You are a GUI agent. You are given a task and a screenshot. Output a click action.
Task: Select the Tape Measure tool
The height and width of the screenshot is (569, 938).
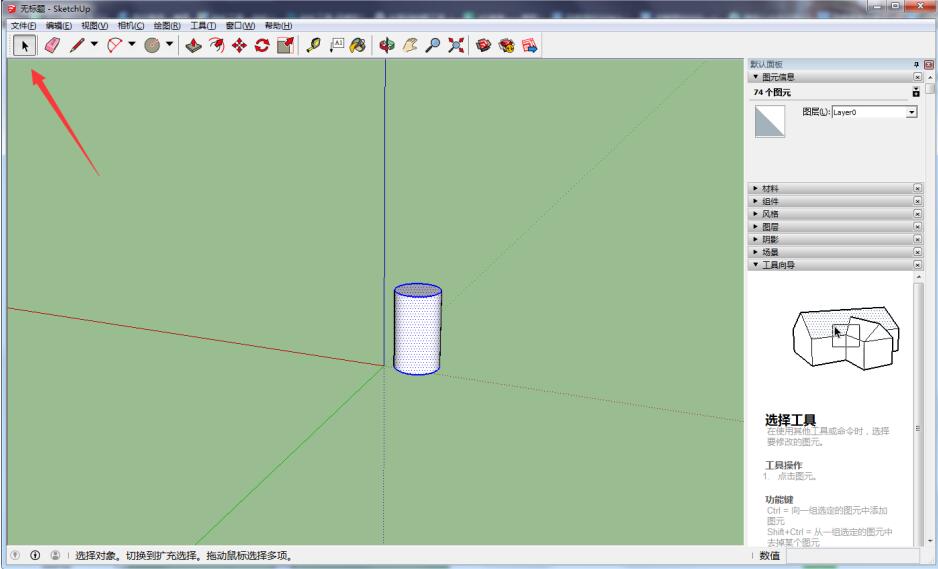pyautogui.click(x=313, y=45)
